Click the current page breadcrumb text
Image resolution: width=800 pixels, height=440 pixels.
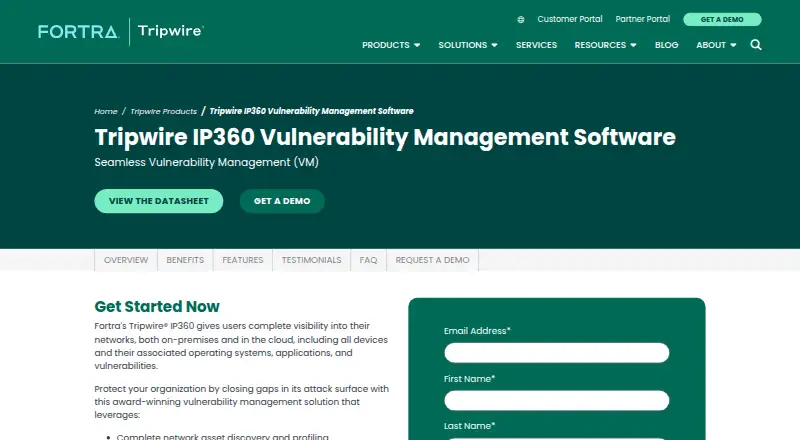coord(311,111)
